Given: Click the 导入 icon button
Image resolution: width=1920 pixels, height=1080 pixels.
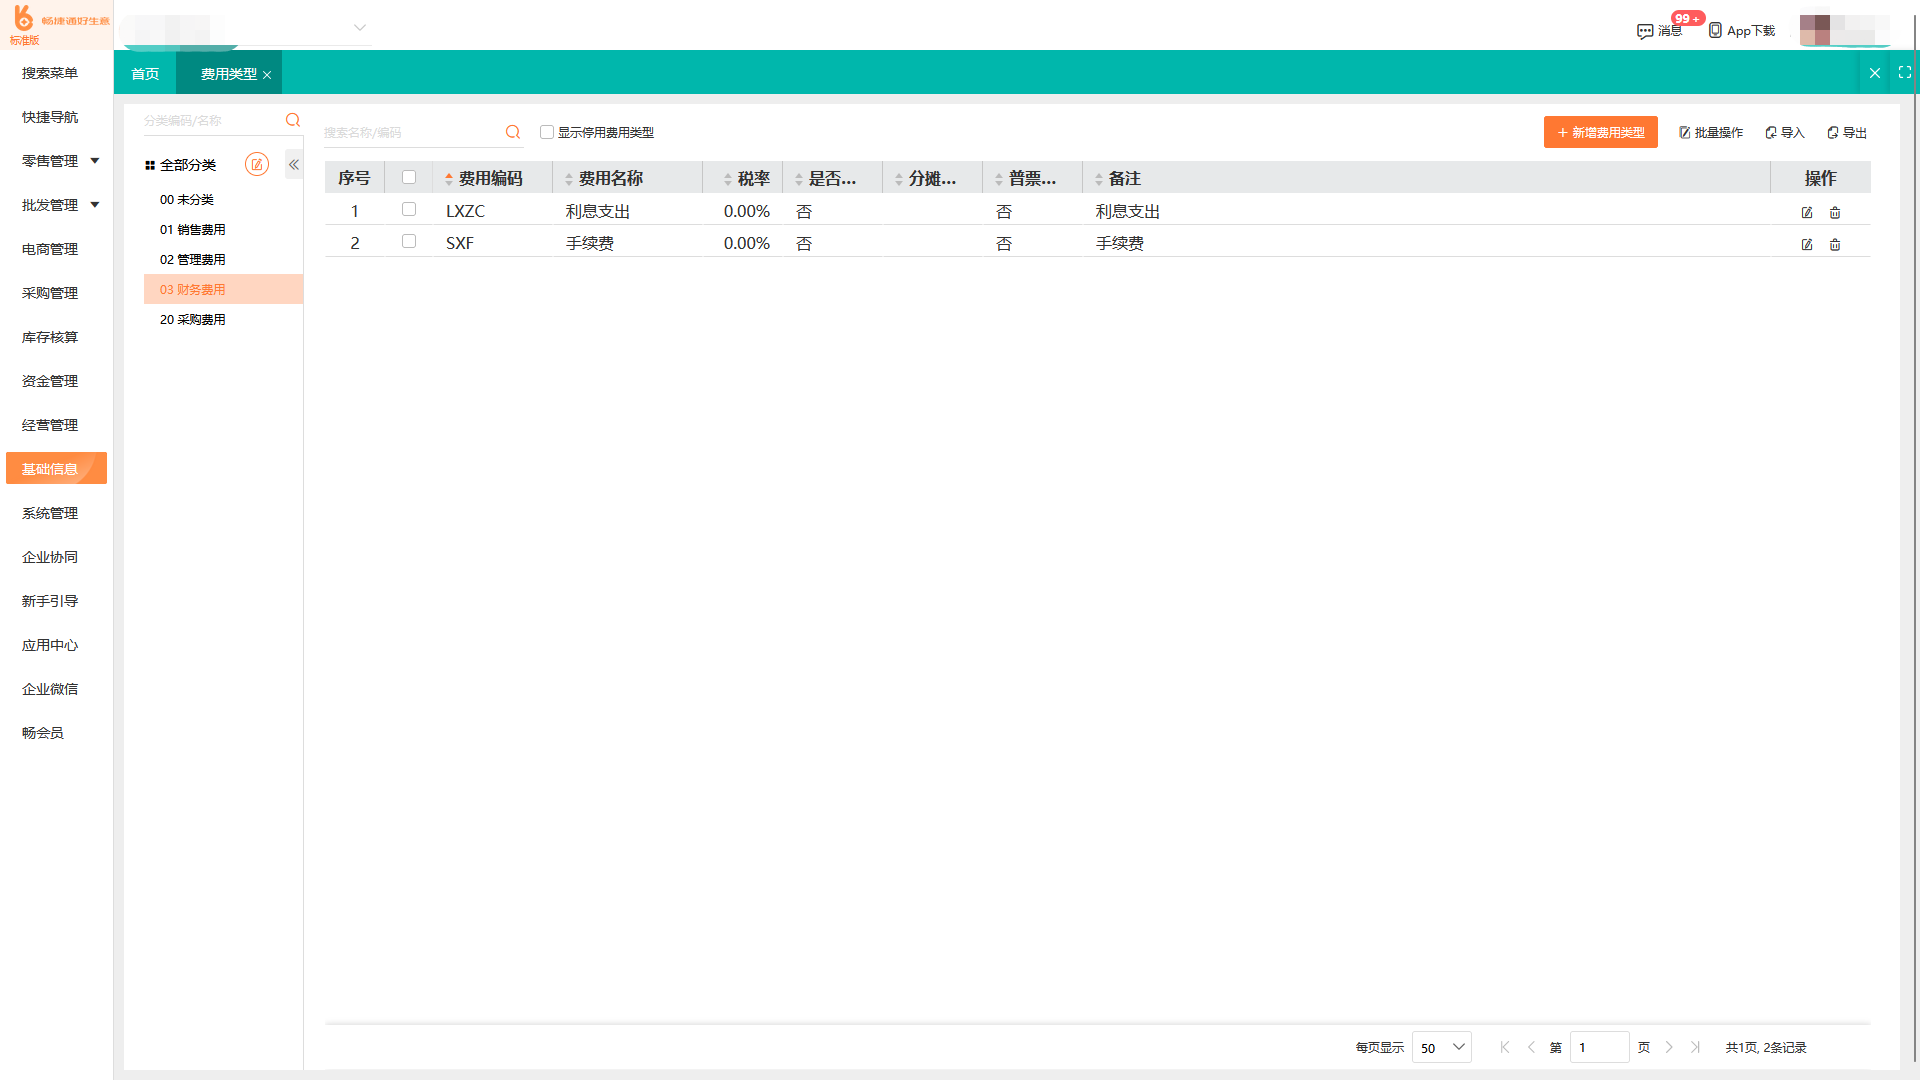Looking at the screenshot, I should 1788,131.
